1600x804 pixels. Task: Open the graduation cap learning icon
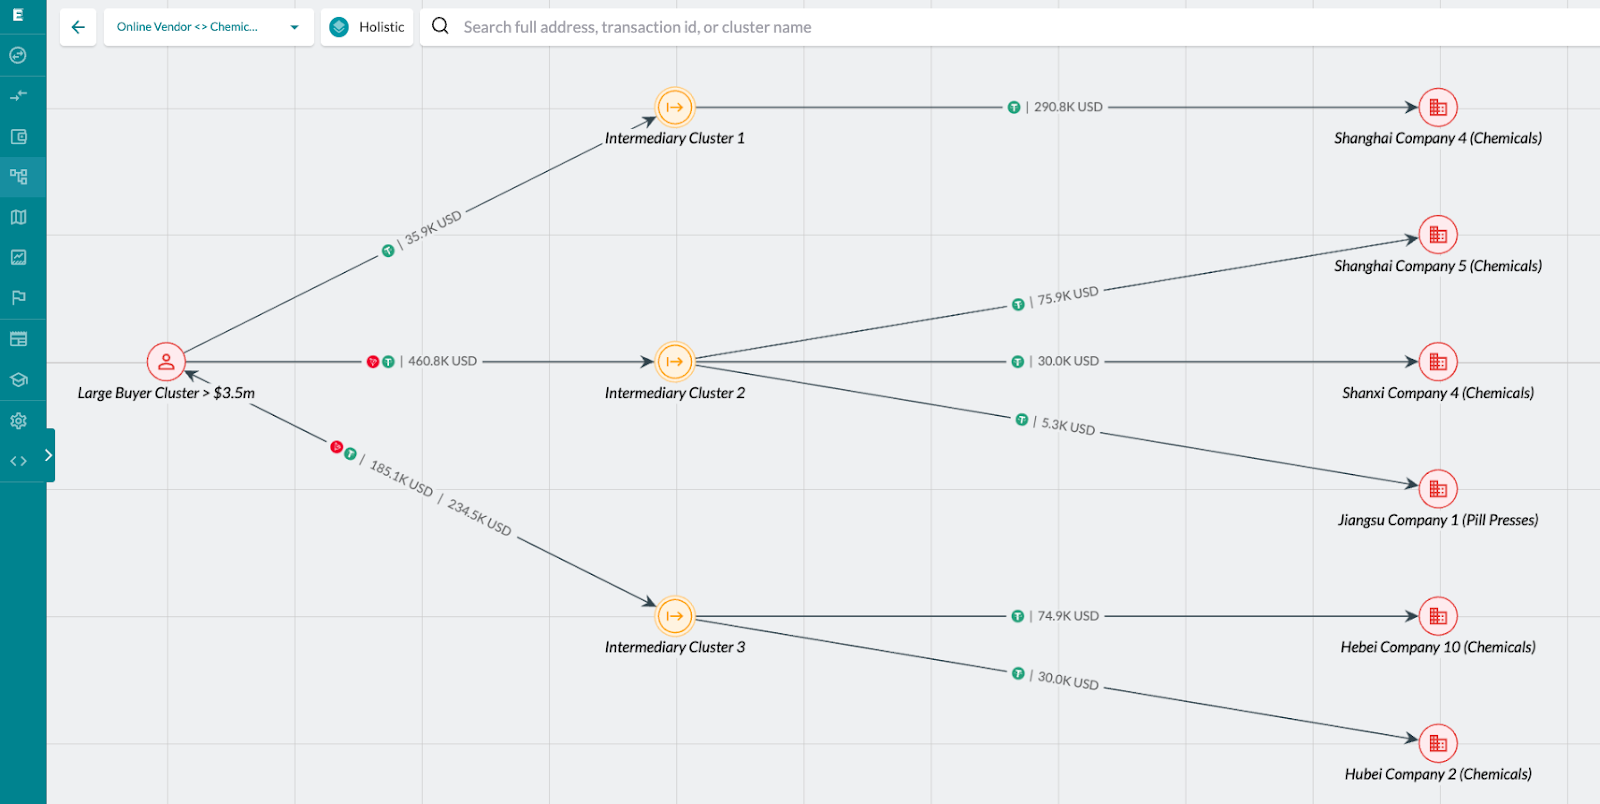(18, 380)
